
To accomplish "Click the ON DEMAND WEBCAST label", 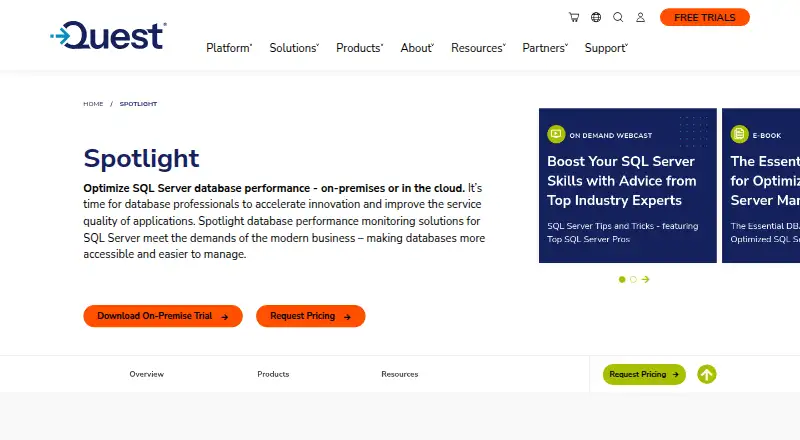I will (611, 135).
